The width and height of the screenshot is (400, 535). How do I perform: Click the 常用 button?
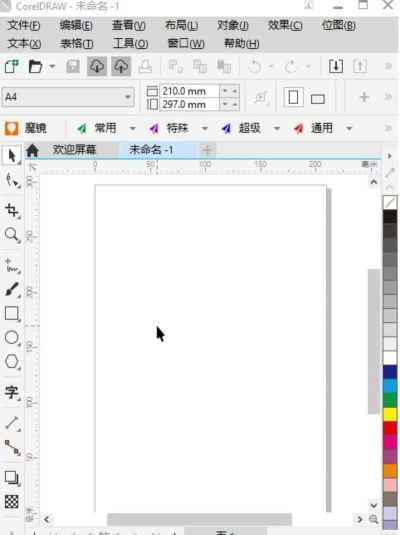pos(97,128)
